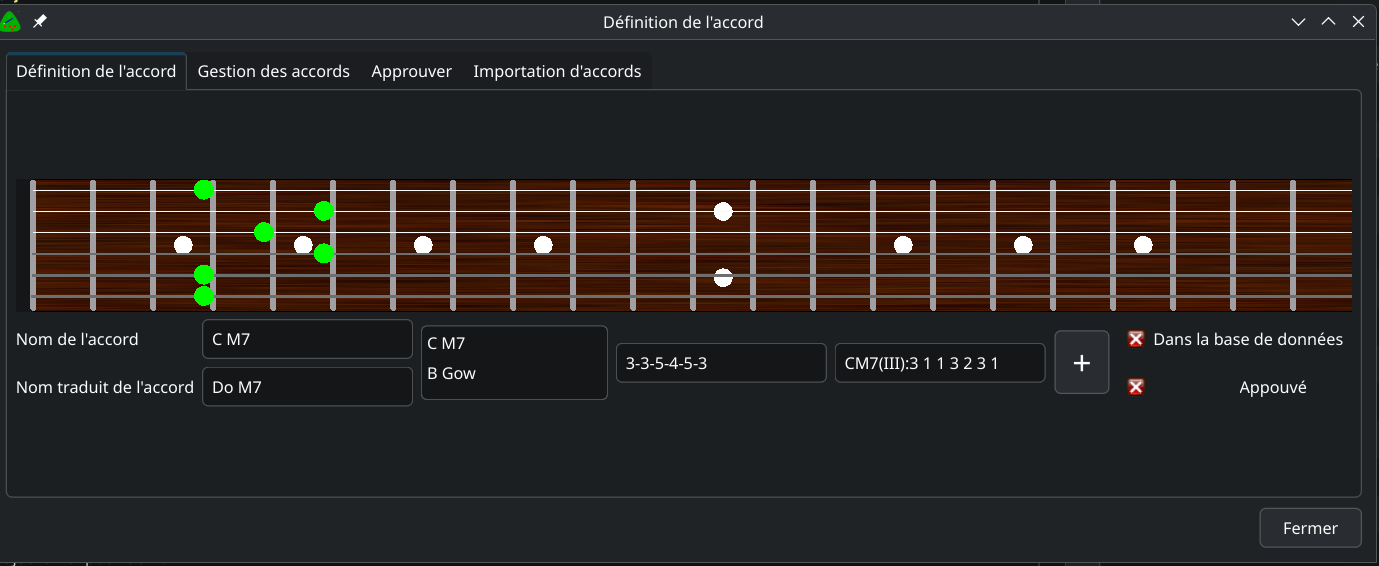Click the down chevron in the title bar
The height and width of the screenshot is (566, 1379).
coord(1298,22)
